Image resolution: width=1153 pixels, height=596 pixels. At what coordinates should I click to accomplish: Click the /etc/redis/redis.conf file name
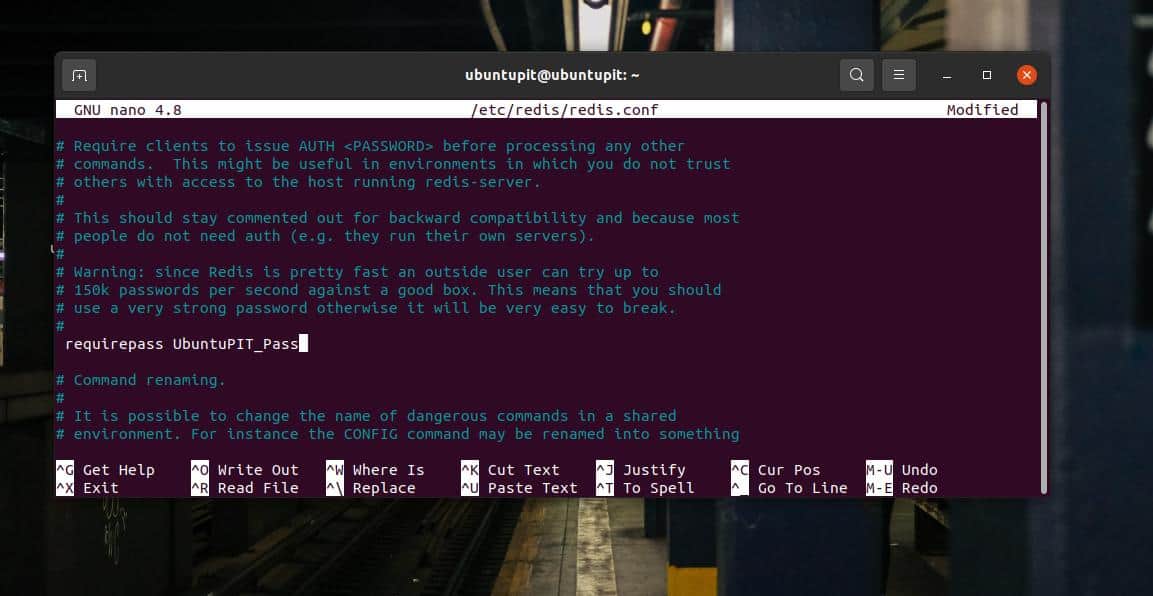(565, 110)
